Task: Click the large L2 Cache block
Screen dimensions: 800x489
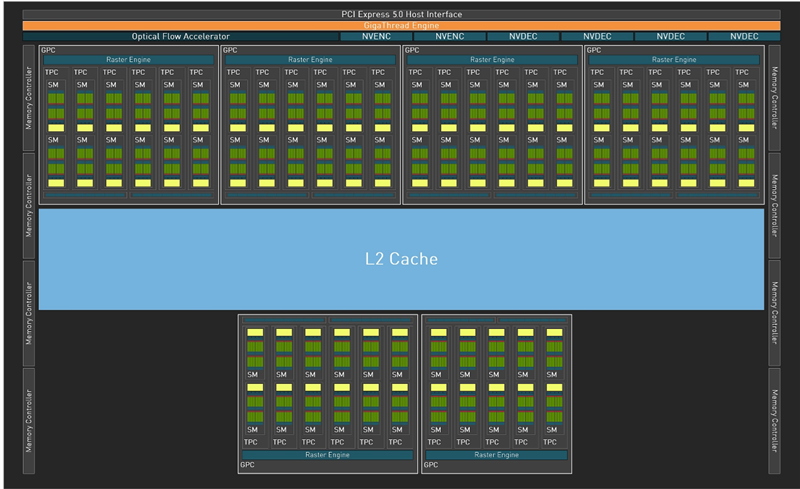Action: [x=400, y=259]
